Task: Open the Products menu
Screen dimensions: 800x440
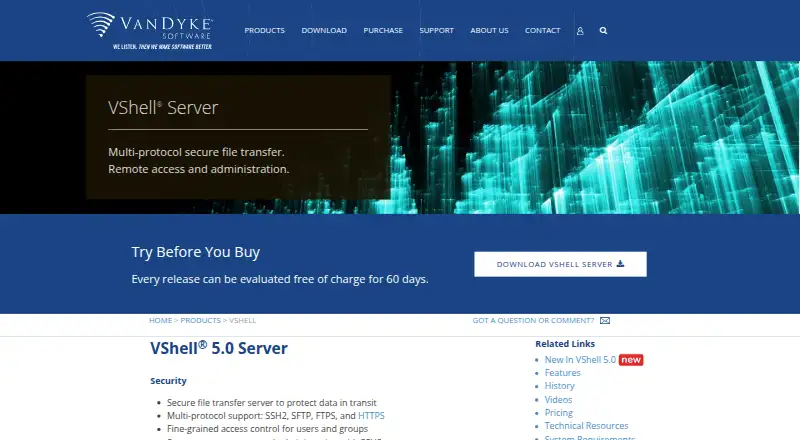Action: (264, 31)
